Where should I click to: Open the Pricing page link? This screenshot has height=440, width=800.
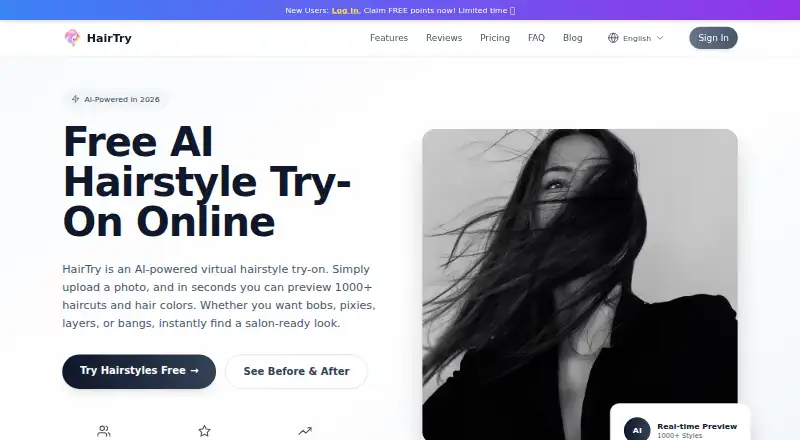point(495,38)
